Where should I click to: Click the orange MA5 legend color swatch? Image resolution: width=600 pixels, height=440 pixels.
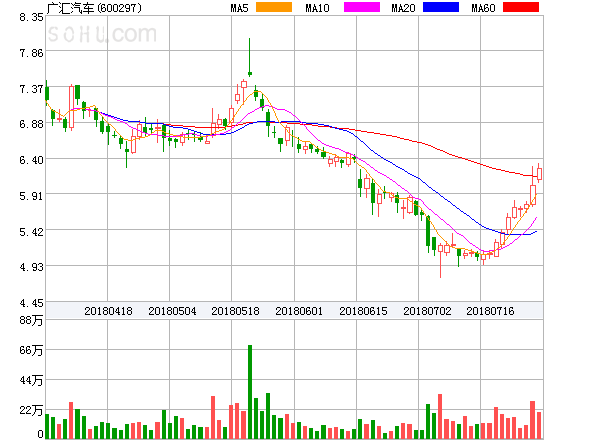click(274, 8)
